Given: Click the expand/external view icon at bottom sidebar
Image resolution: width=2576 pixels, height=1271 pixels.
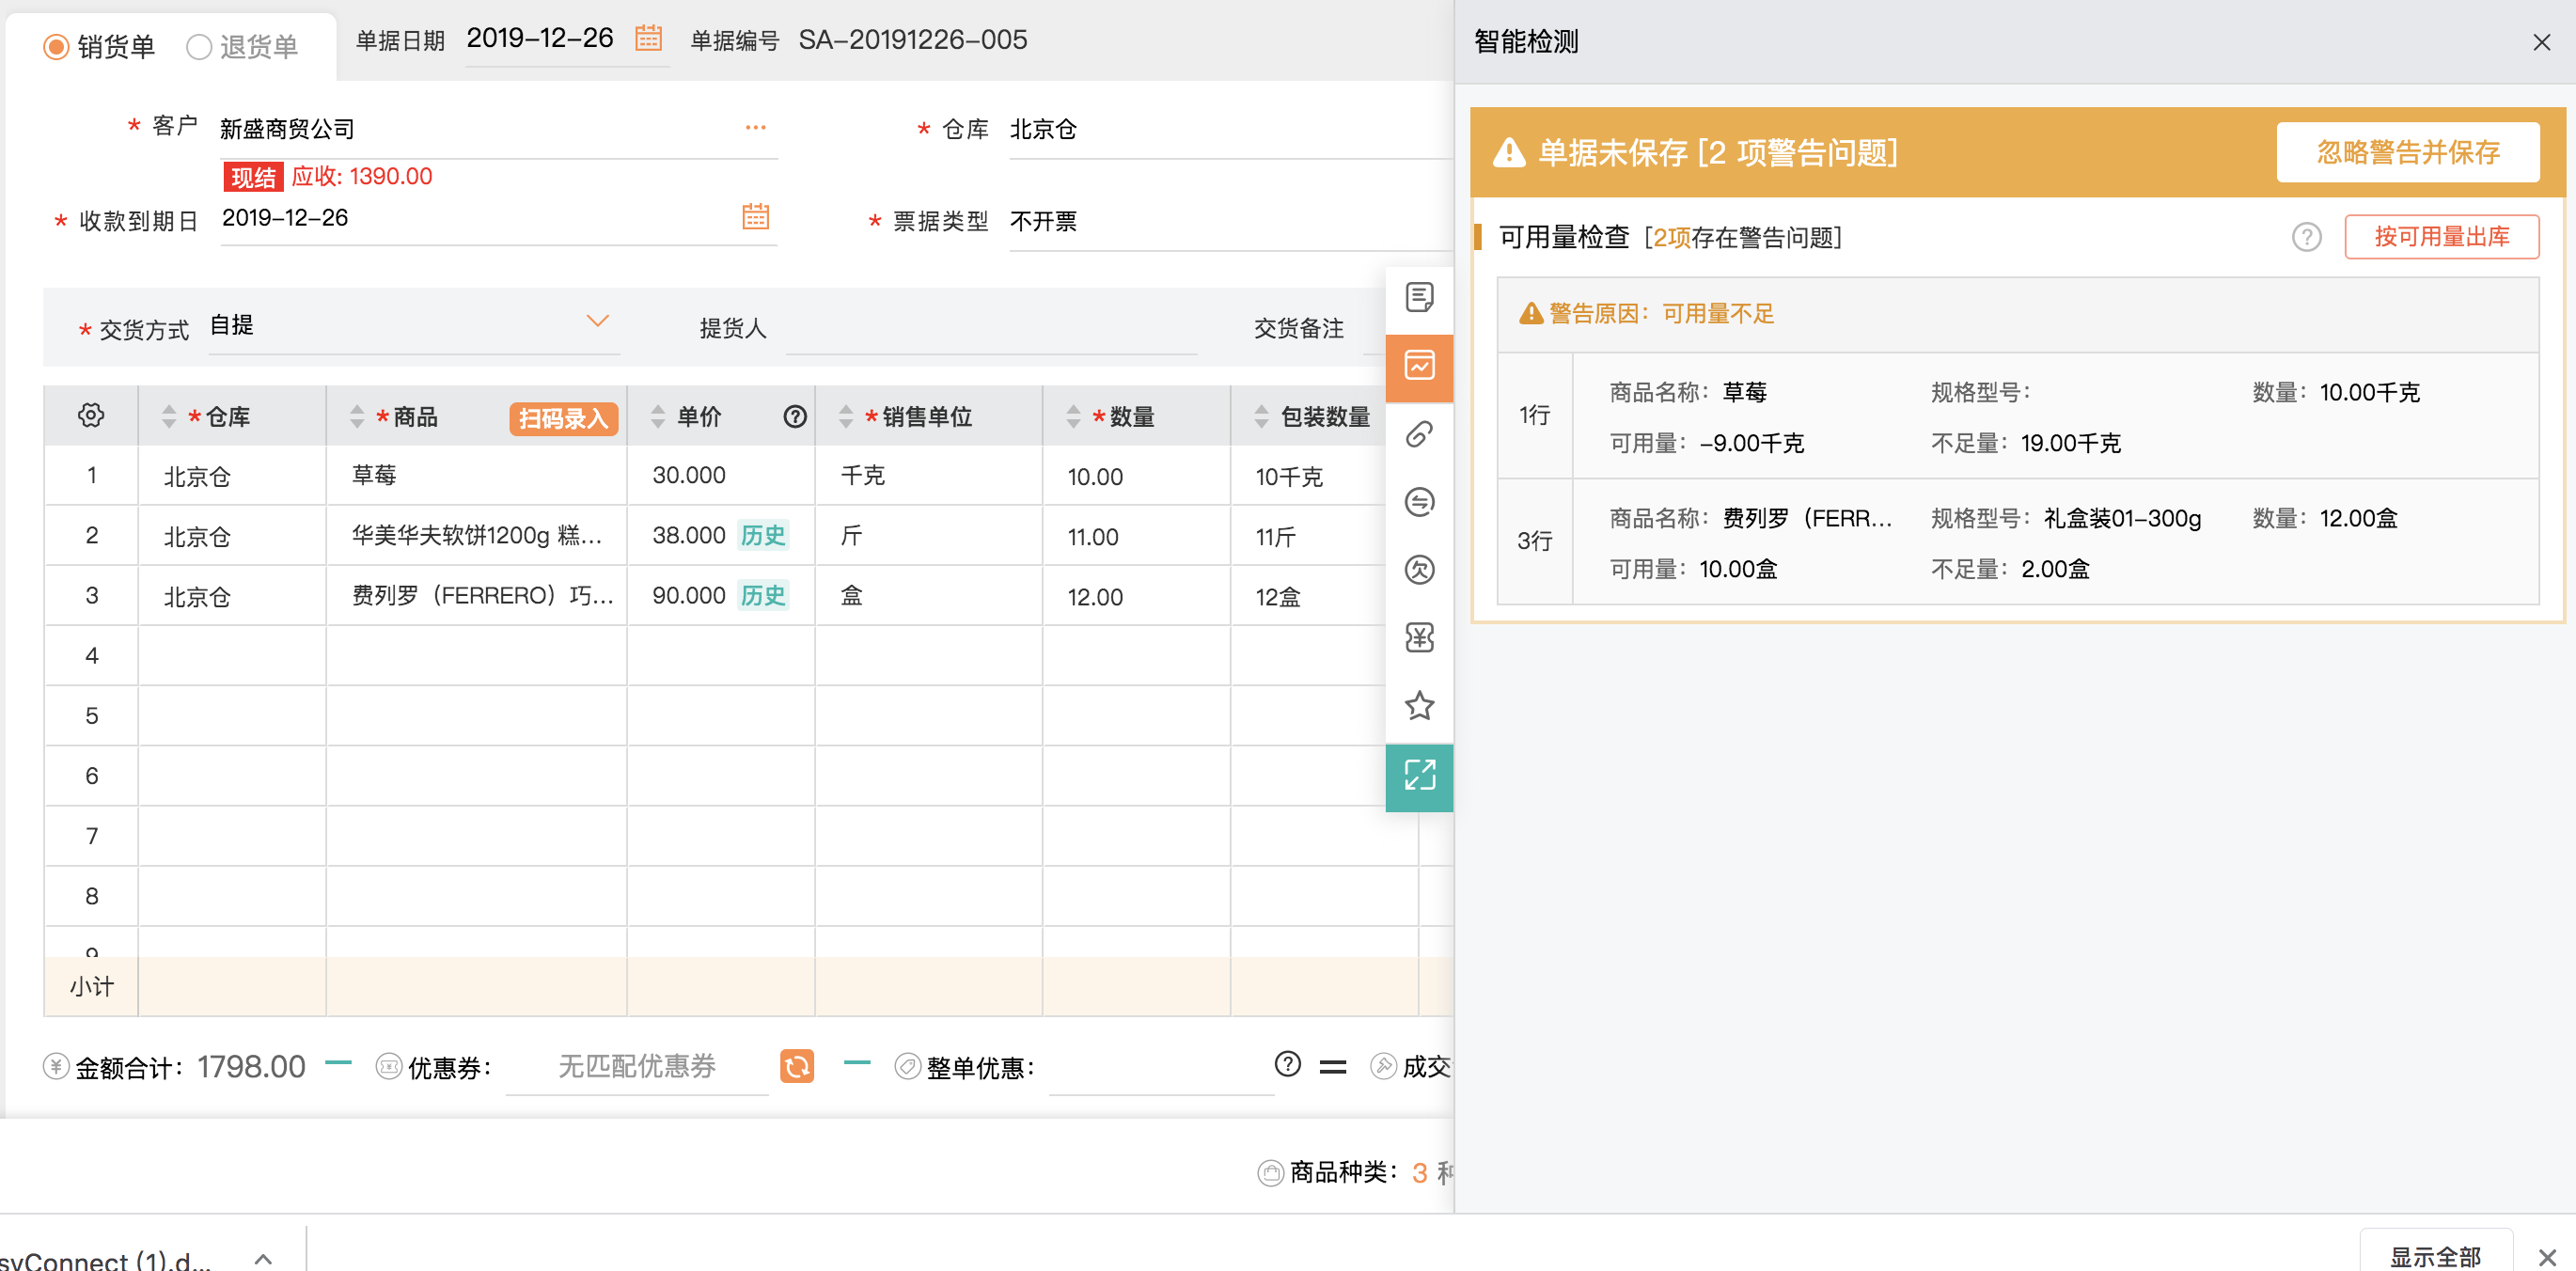Looking at the screenshot, I should click(x=1416, y=775).
